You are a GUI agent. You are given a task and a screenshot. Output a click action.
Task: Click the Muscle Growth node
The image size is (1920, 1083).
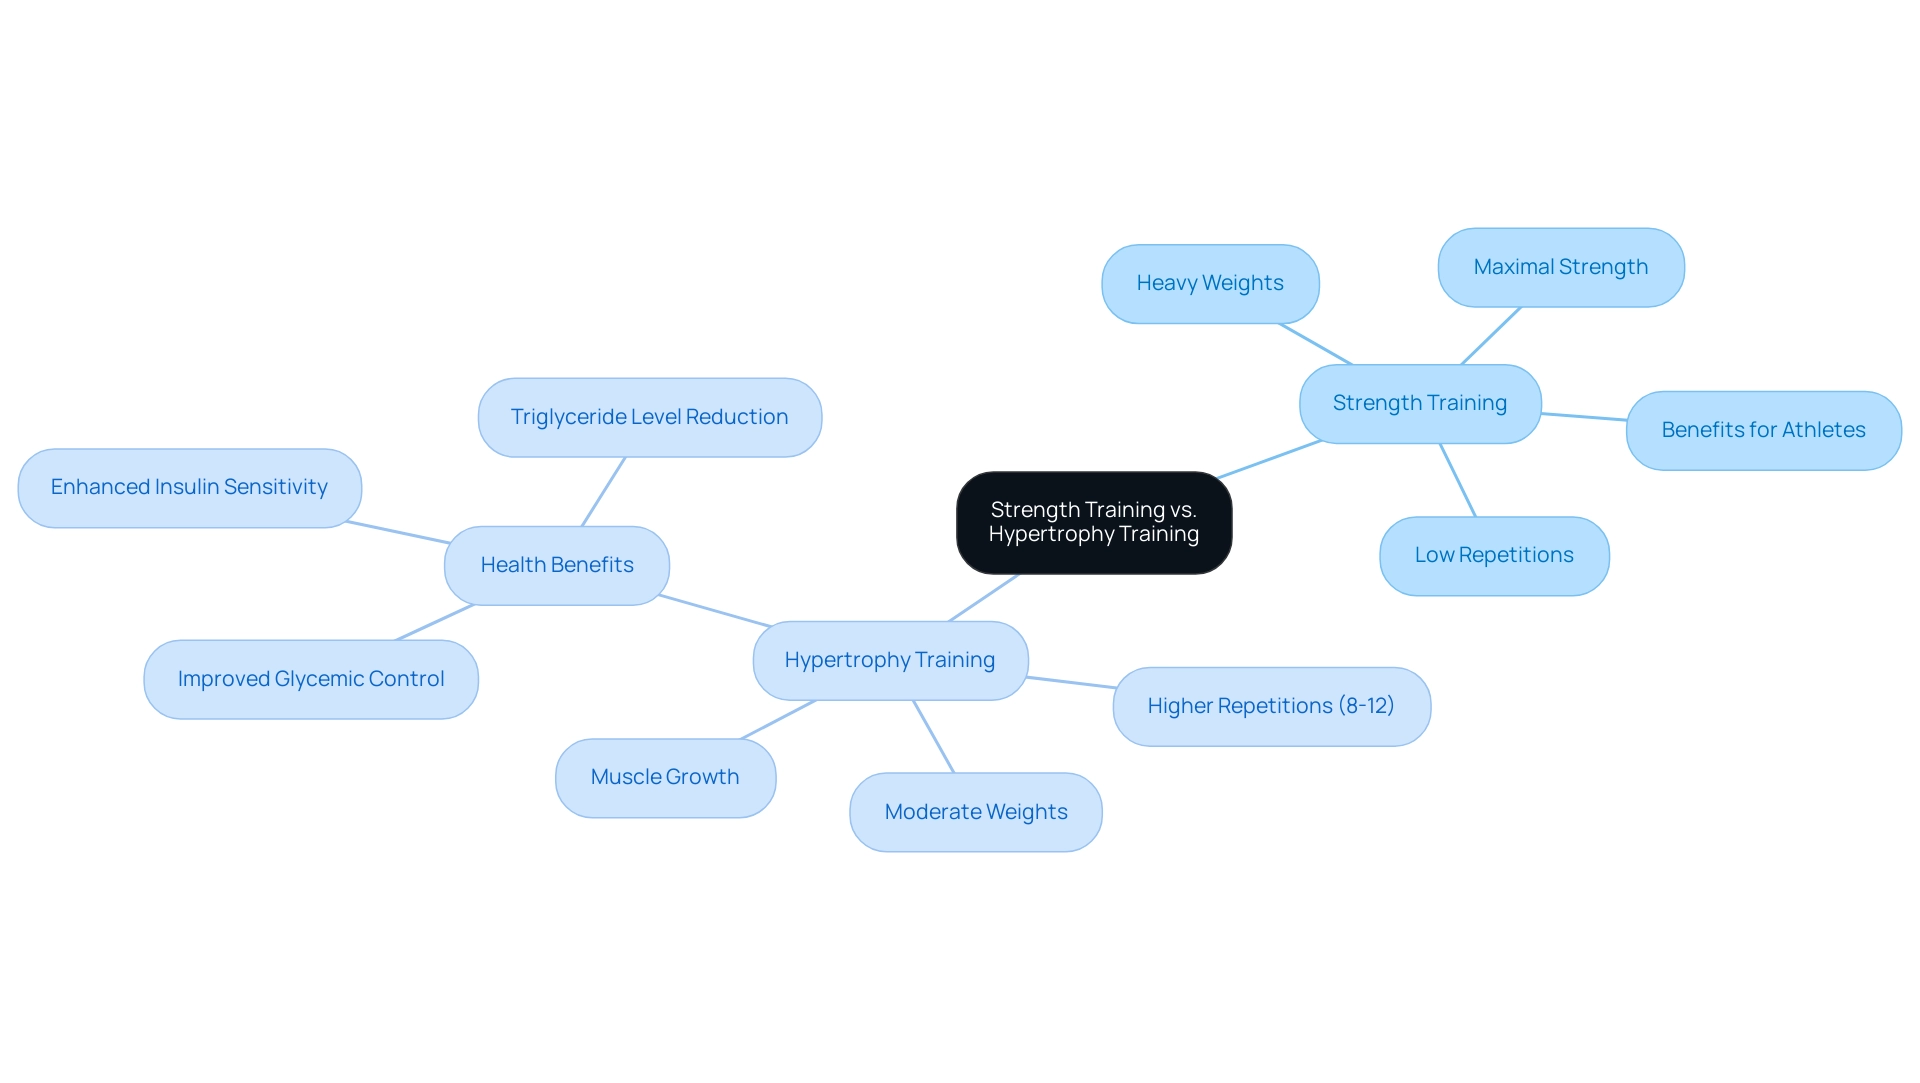pyautogui.click(x=665, y=774)
